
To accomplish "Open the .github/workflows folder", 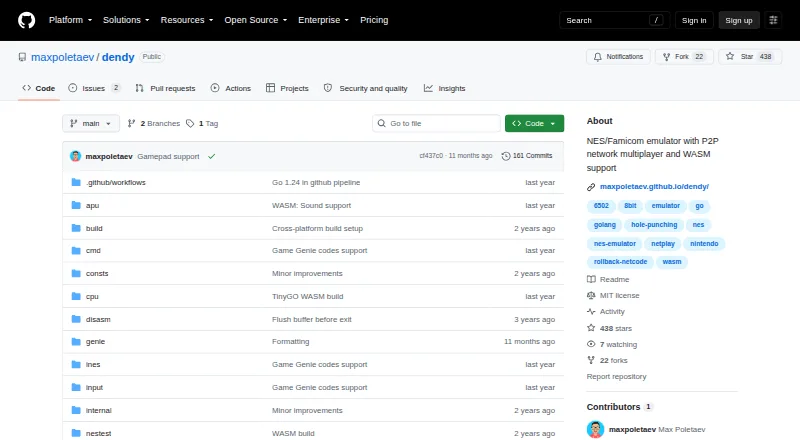I will tap(116, 182).
